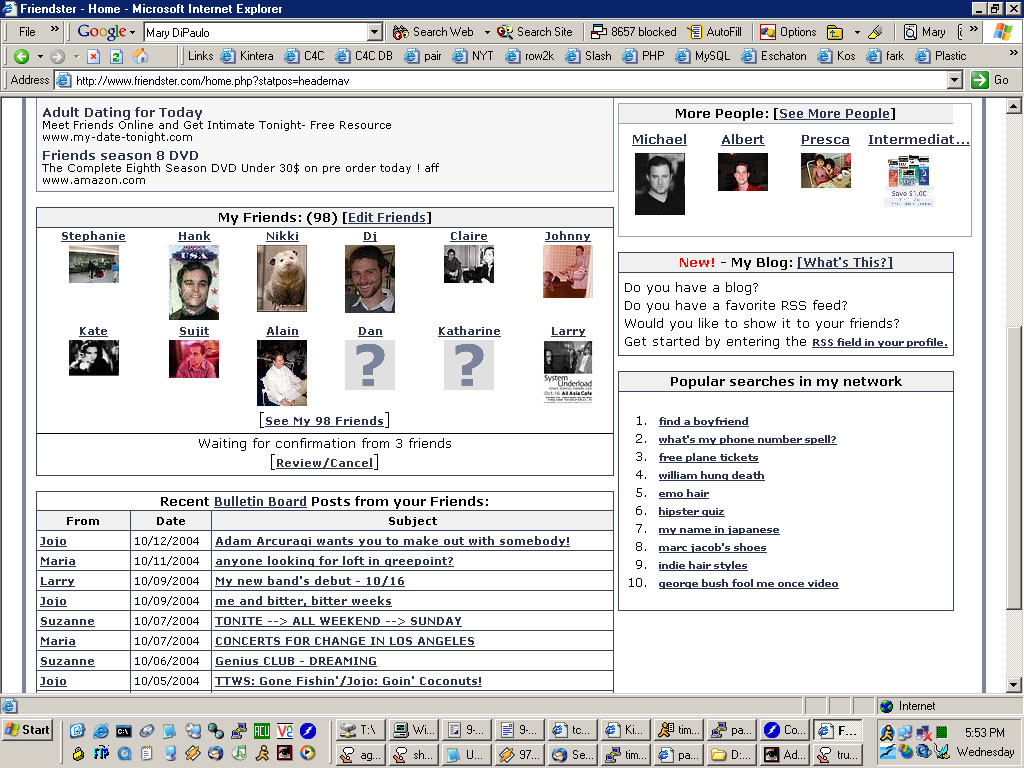1024x768 pixels.
Task: Open the NYT links bar bookmark
Action: [472, 56]
